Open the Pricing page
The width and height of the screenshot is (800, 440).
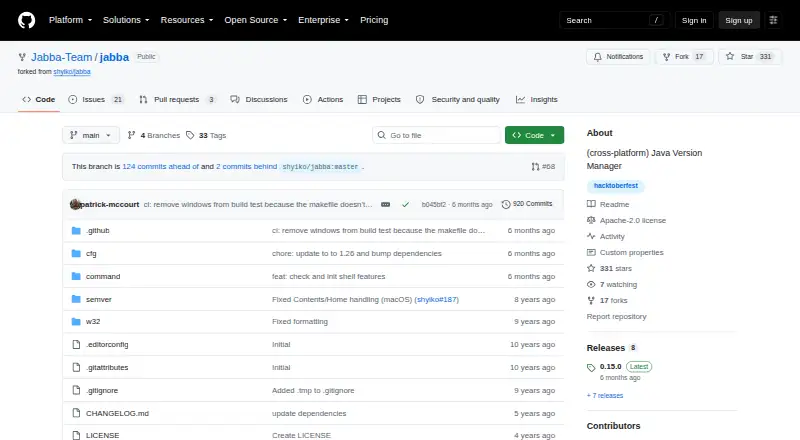[x=374, y=20]
